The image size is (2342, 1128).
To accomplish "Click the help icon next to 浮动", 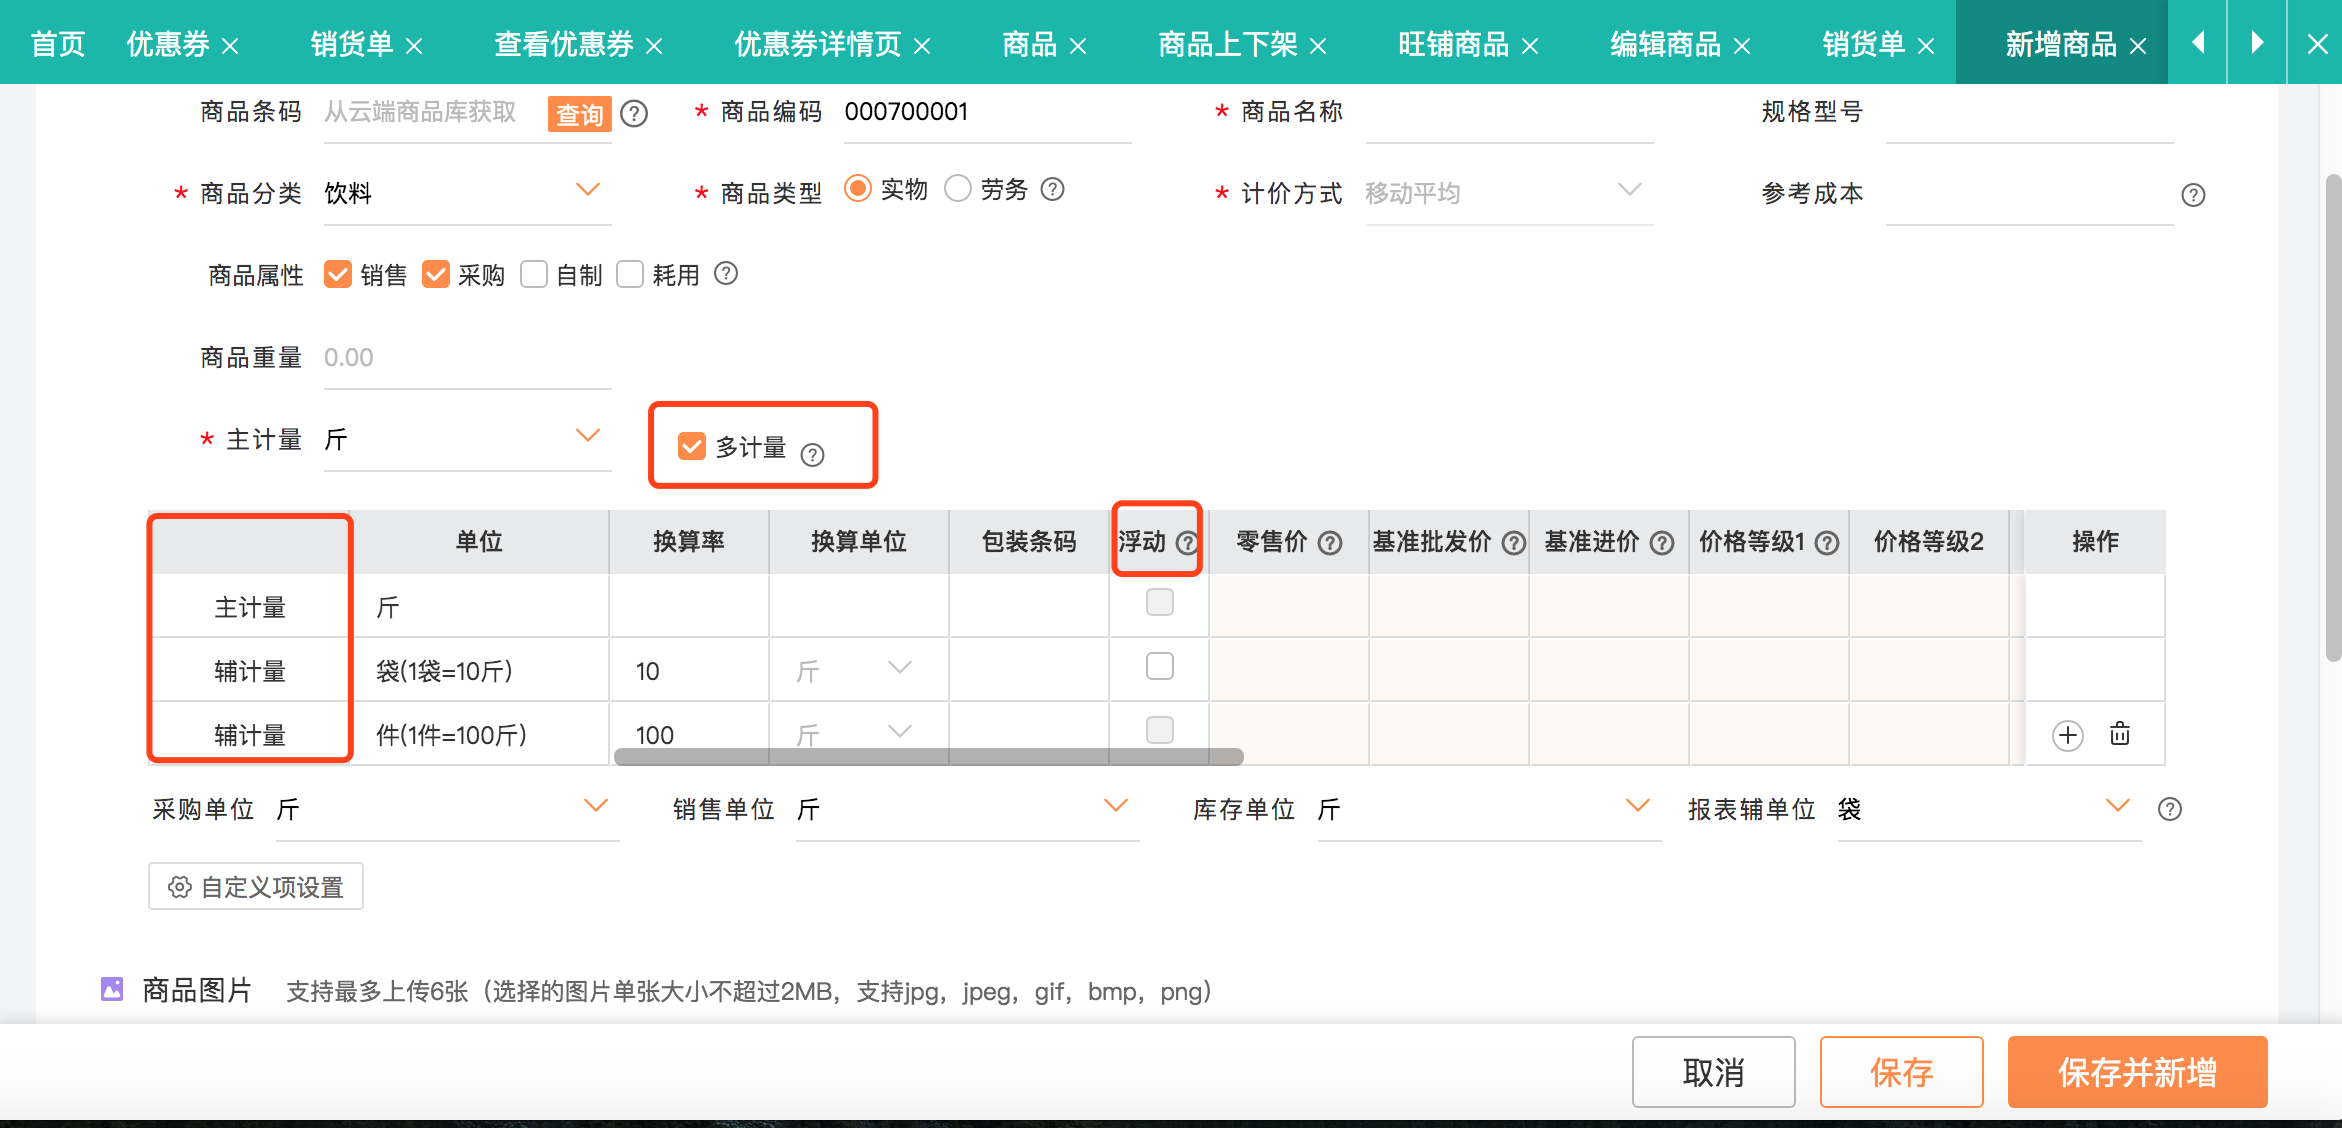I will (1187, 541).
